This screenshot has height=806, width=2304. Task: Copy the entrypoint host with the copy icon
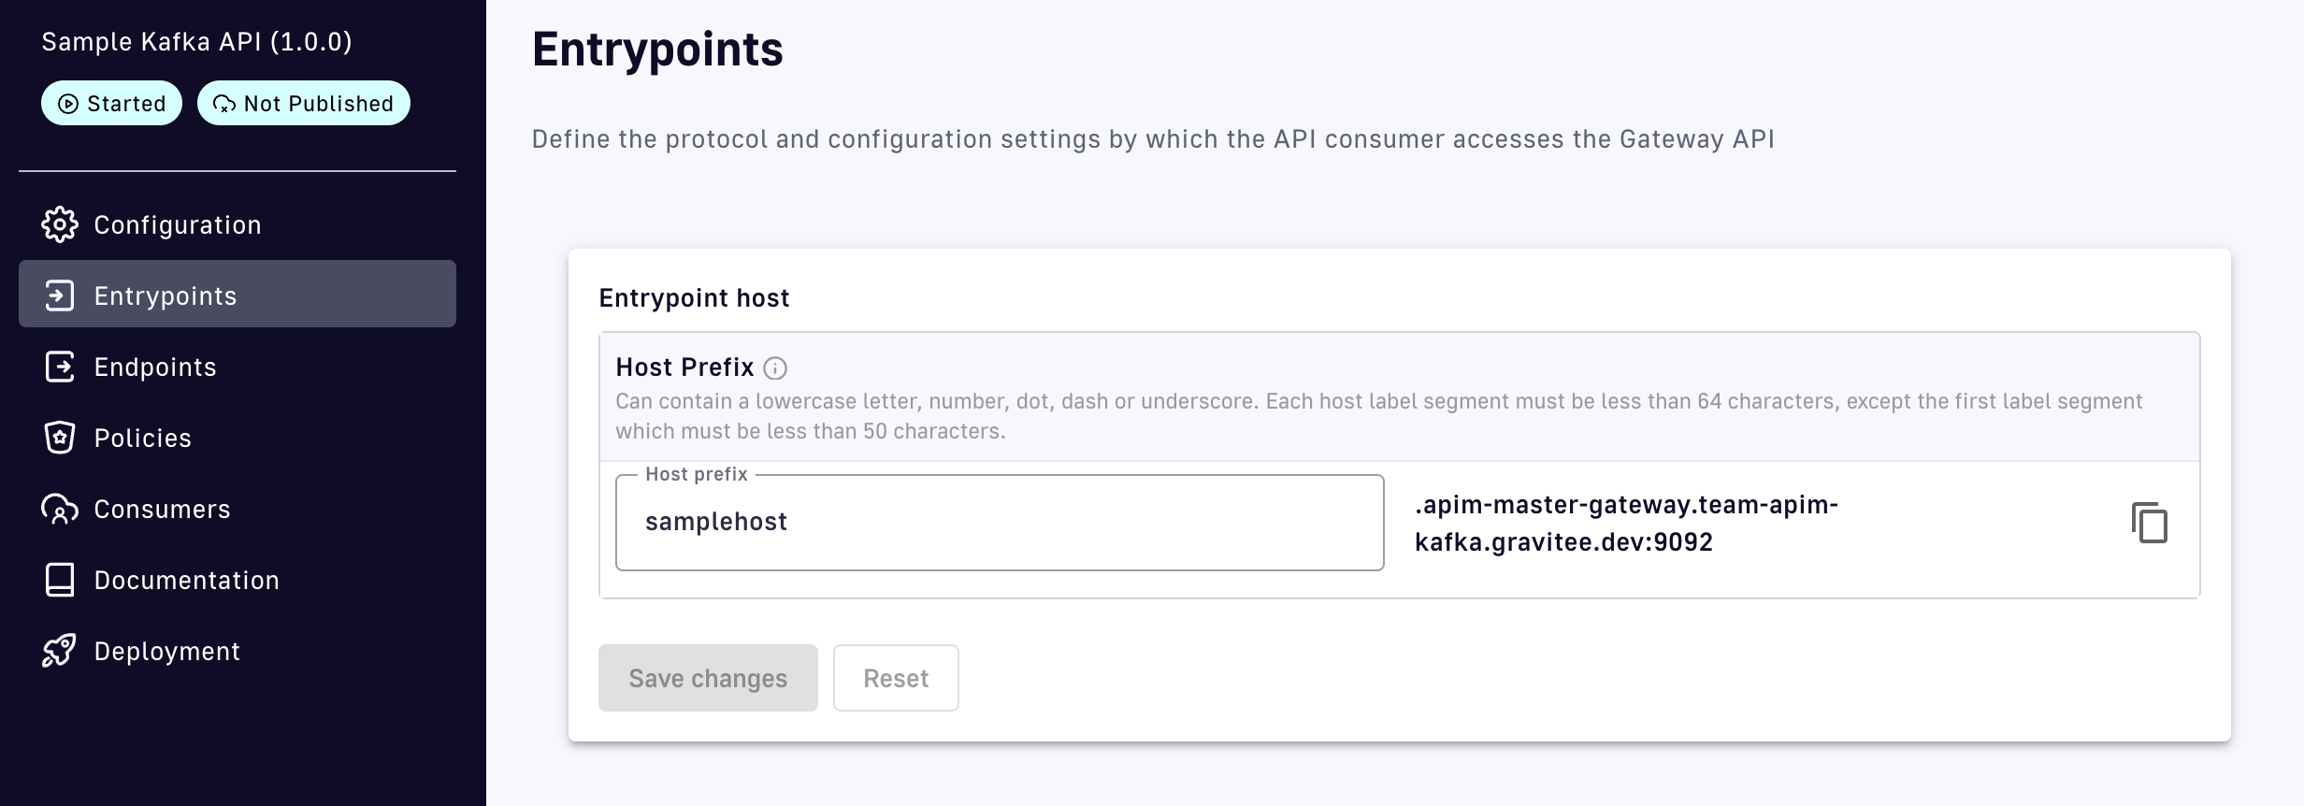2149,523
